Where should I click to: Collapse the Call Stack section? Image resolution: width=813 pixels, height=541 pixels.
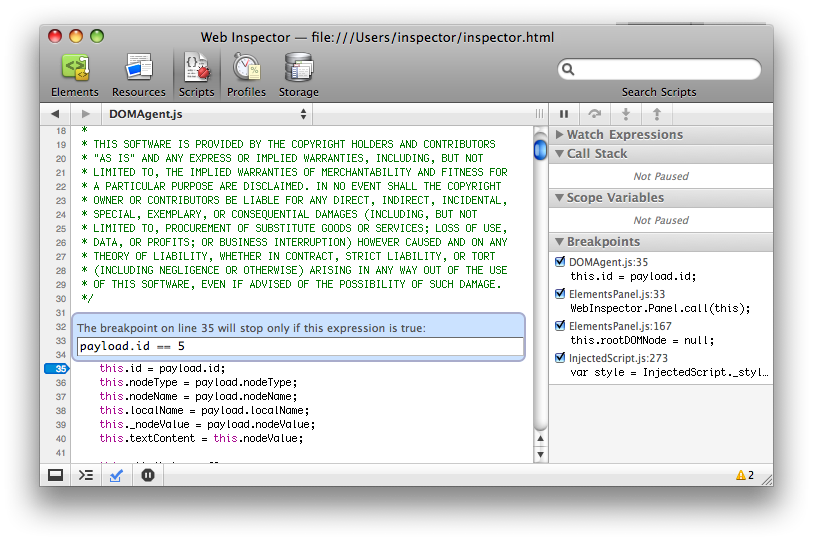click(x=597, y=154)
